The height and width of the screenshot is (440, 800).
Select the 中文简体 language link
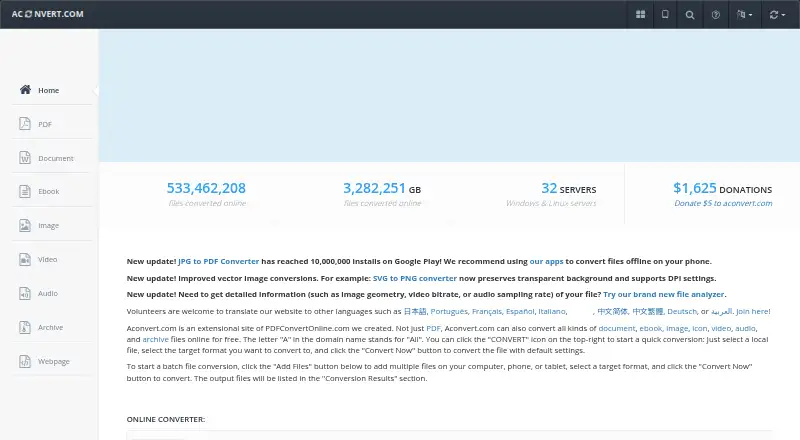pyautogui.click(x=613, y=311)
